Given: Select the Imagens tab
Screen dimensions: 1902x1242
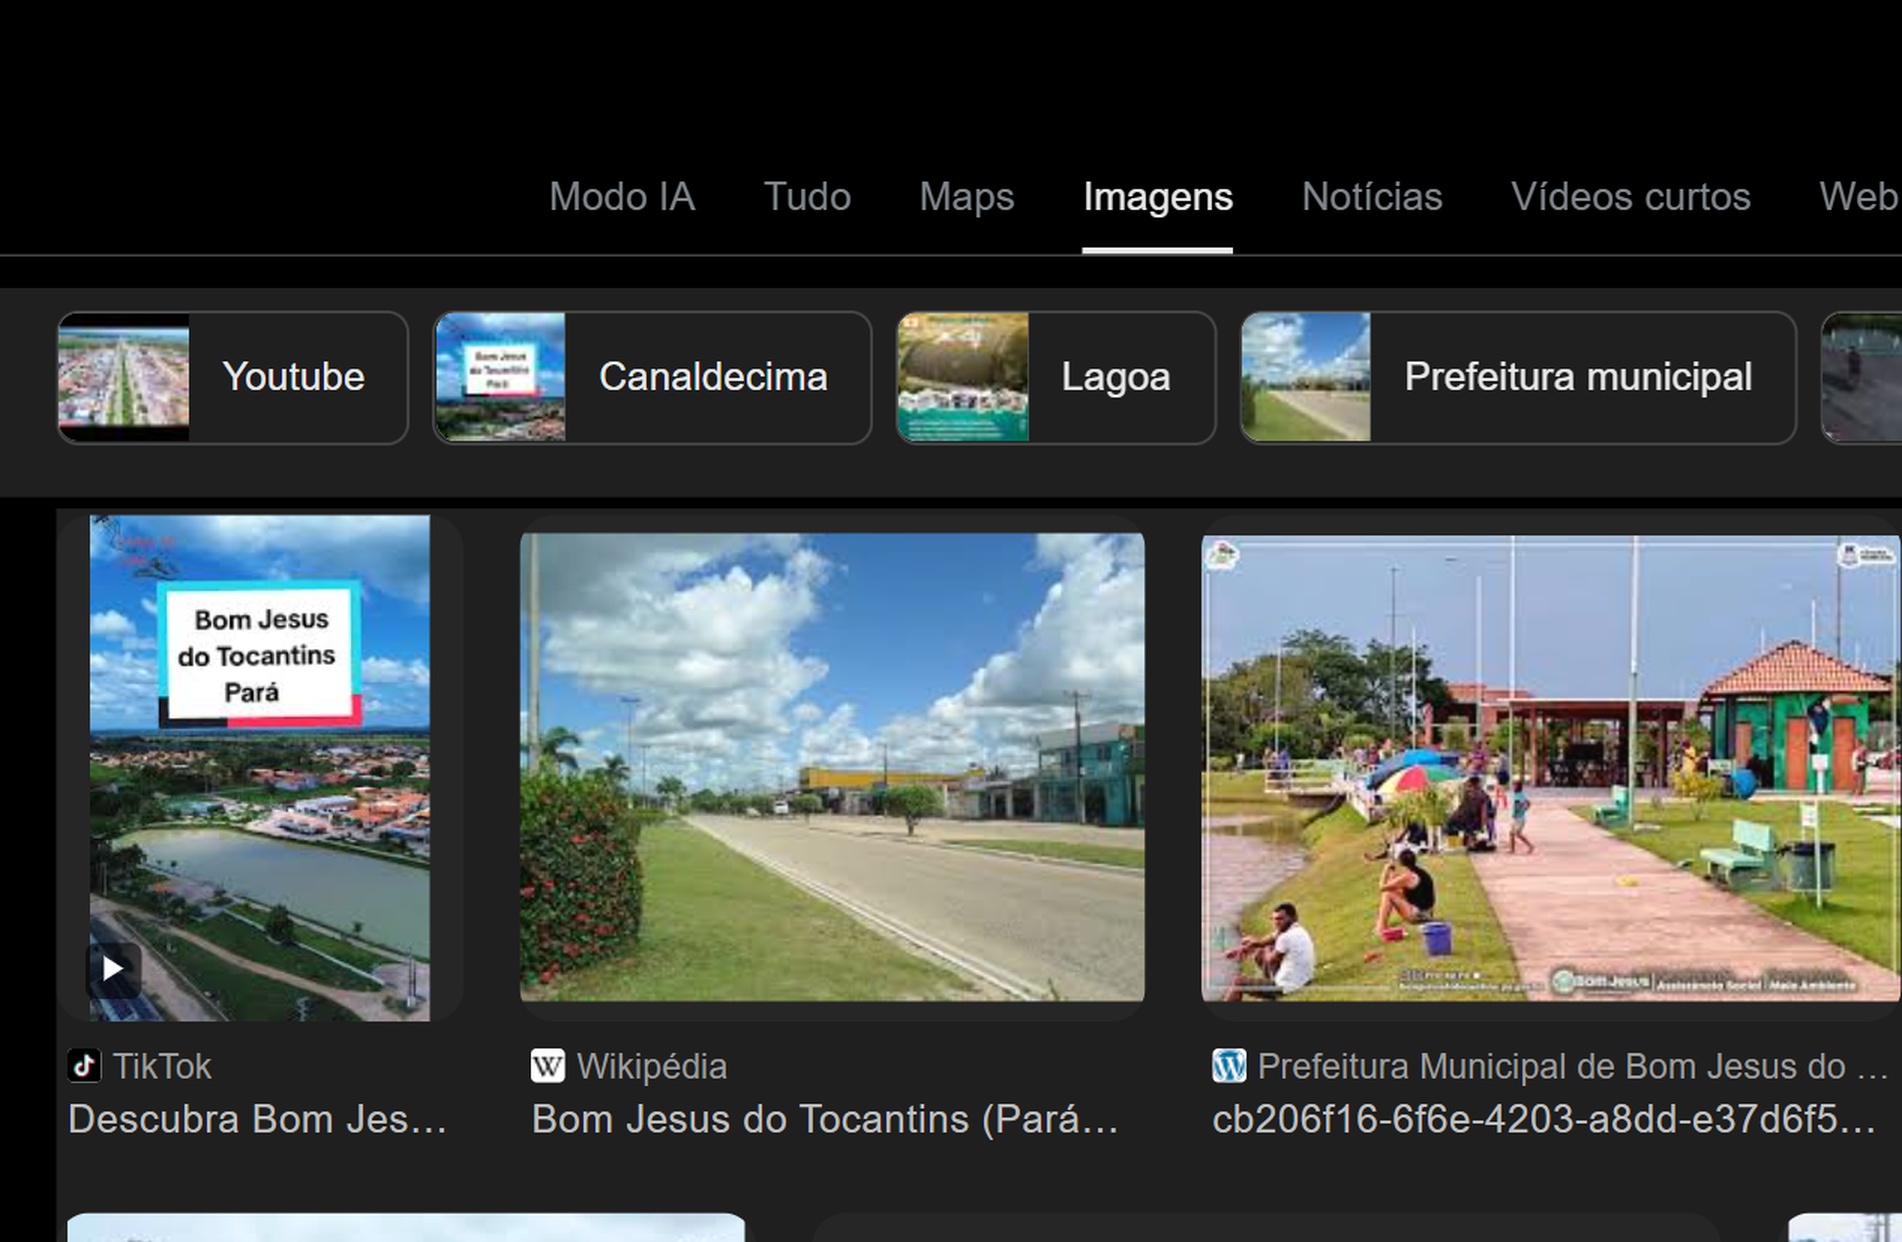Looking at the screenshot, I should (x=1157, y=197).
